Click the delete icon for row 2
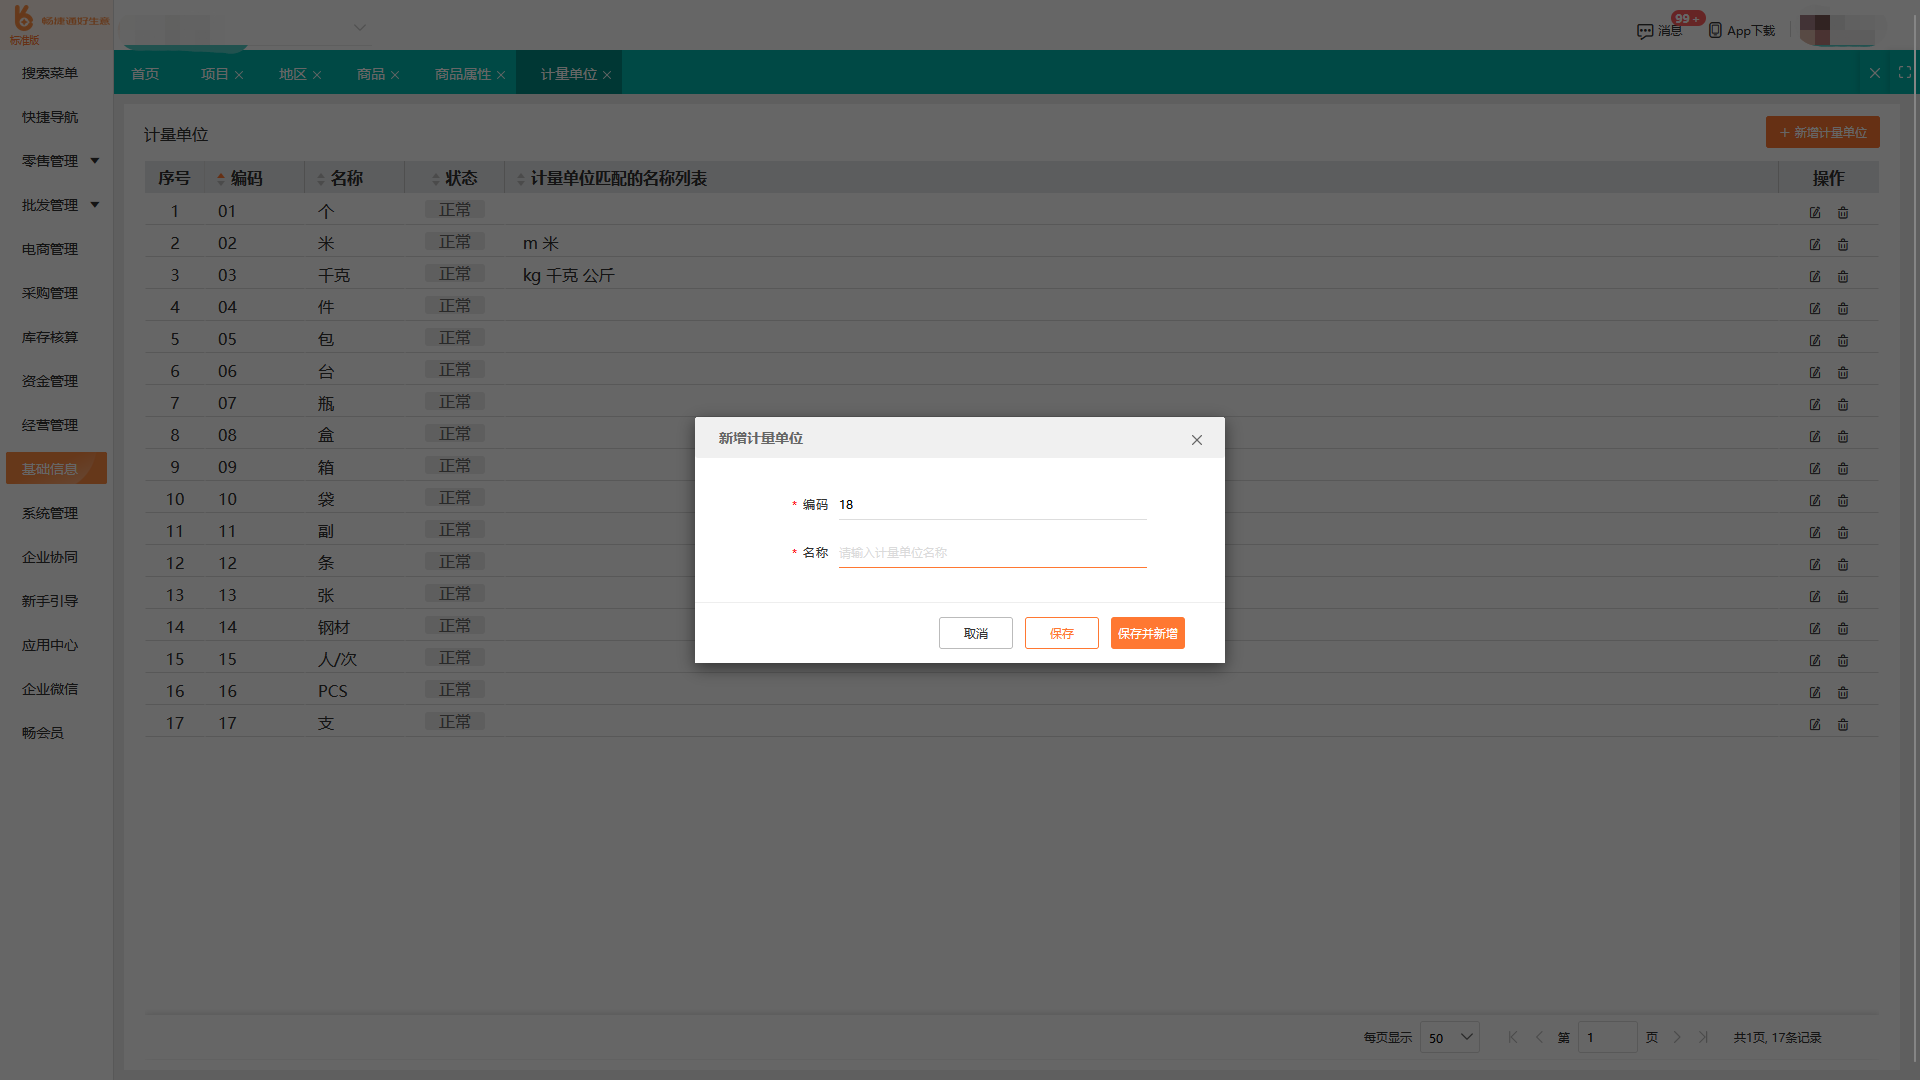Image resolution: width=1920 pixels, height=1080 pixels. 1842,244
